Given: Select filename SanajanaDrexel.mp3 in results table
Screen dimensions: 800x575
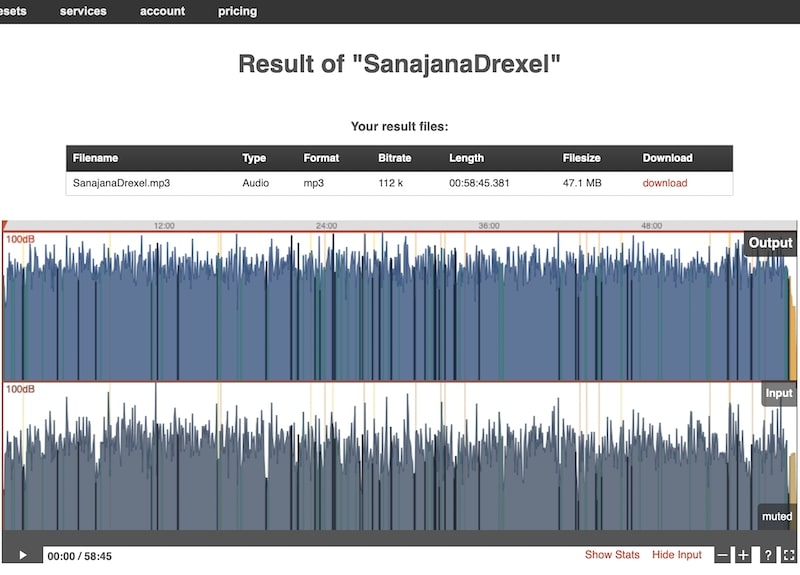Looking at the screenshot, I should (x=121, y=183).
